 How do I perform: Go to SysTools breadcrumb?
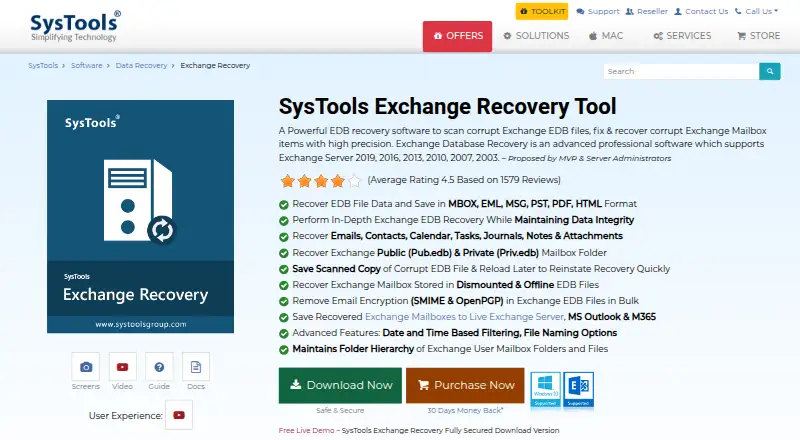43,65
